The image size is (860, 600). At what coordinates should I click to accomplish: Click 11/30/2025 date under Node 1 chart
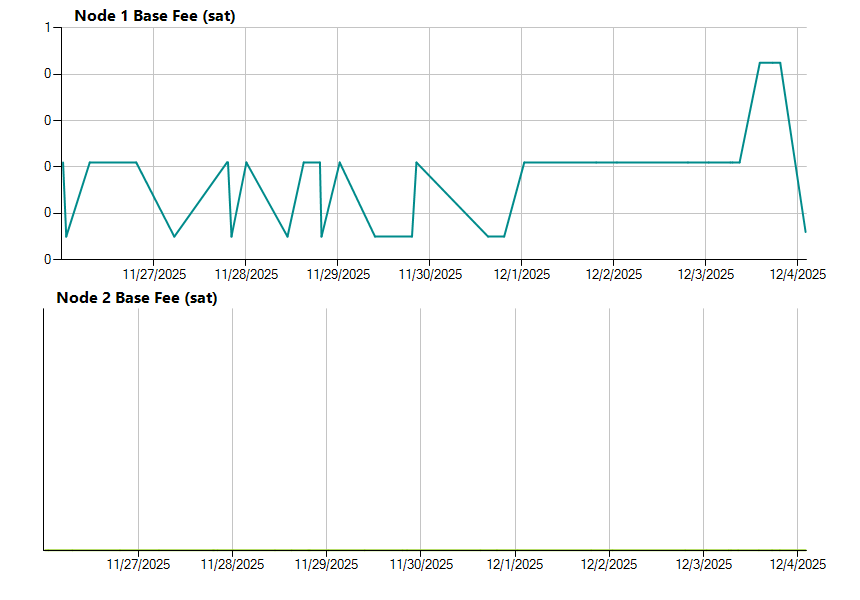pyautogui.click(x=430, y=274)
